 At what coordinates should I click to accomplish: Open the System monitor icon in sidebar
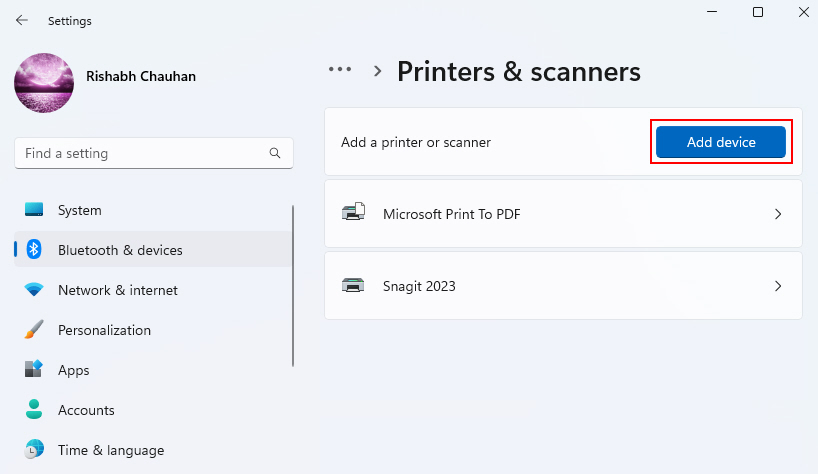click(34, 210)
